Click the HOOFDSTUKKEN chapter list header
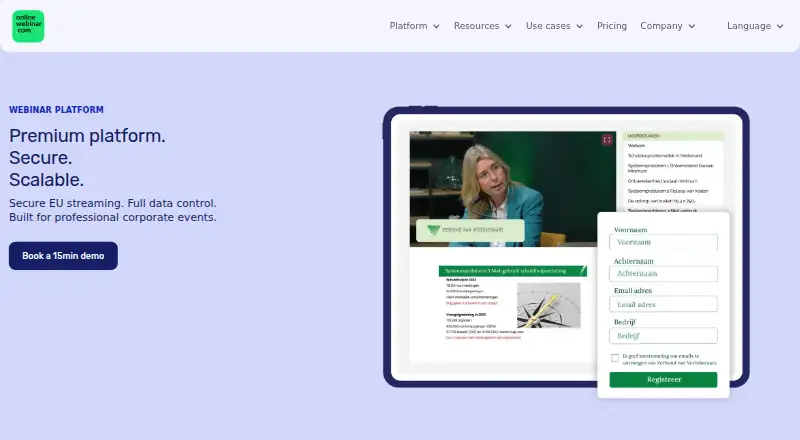The height and width of the screenshot is (440, 800). (673, 136)
